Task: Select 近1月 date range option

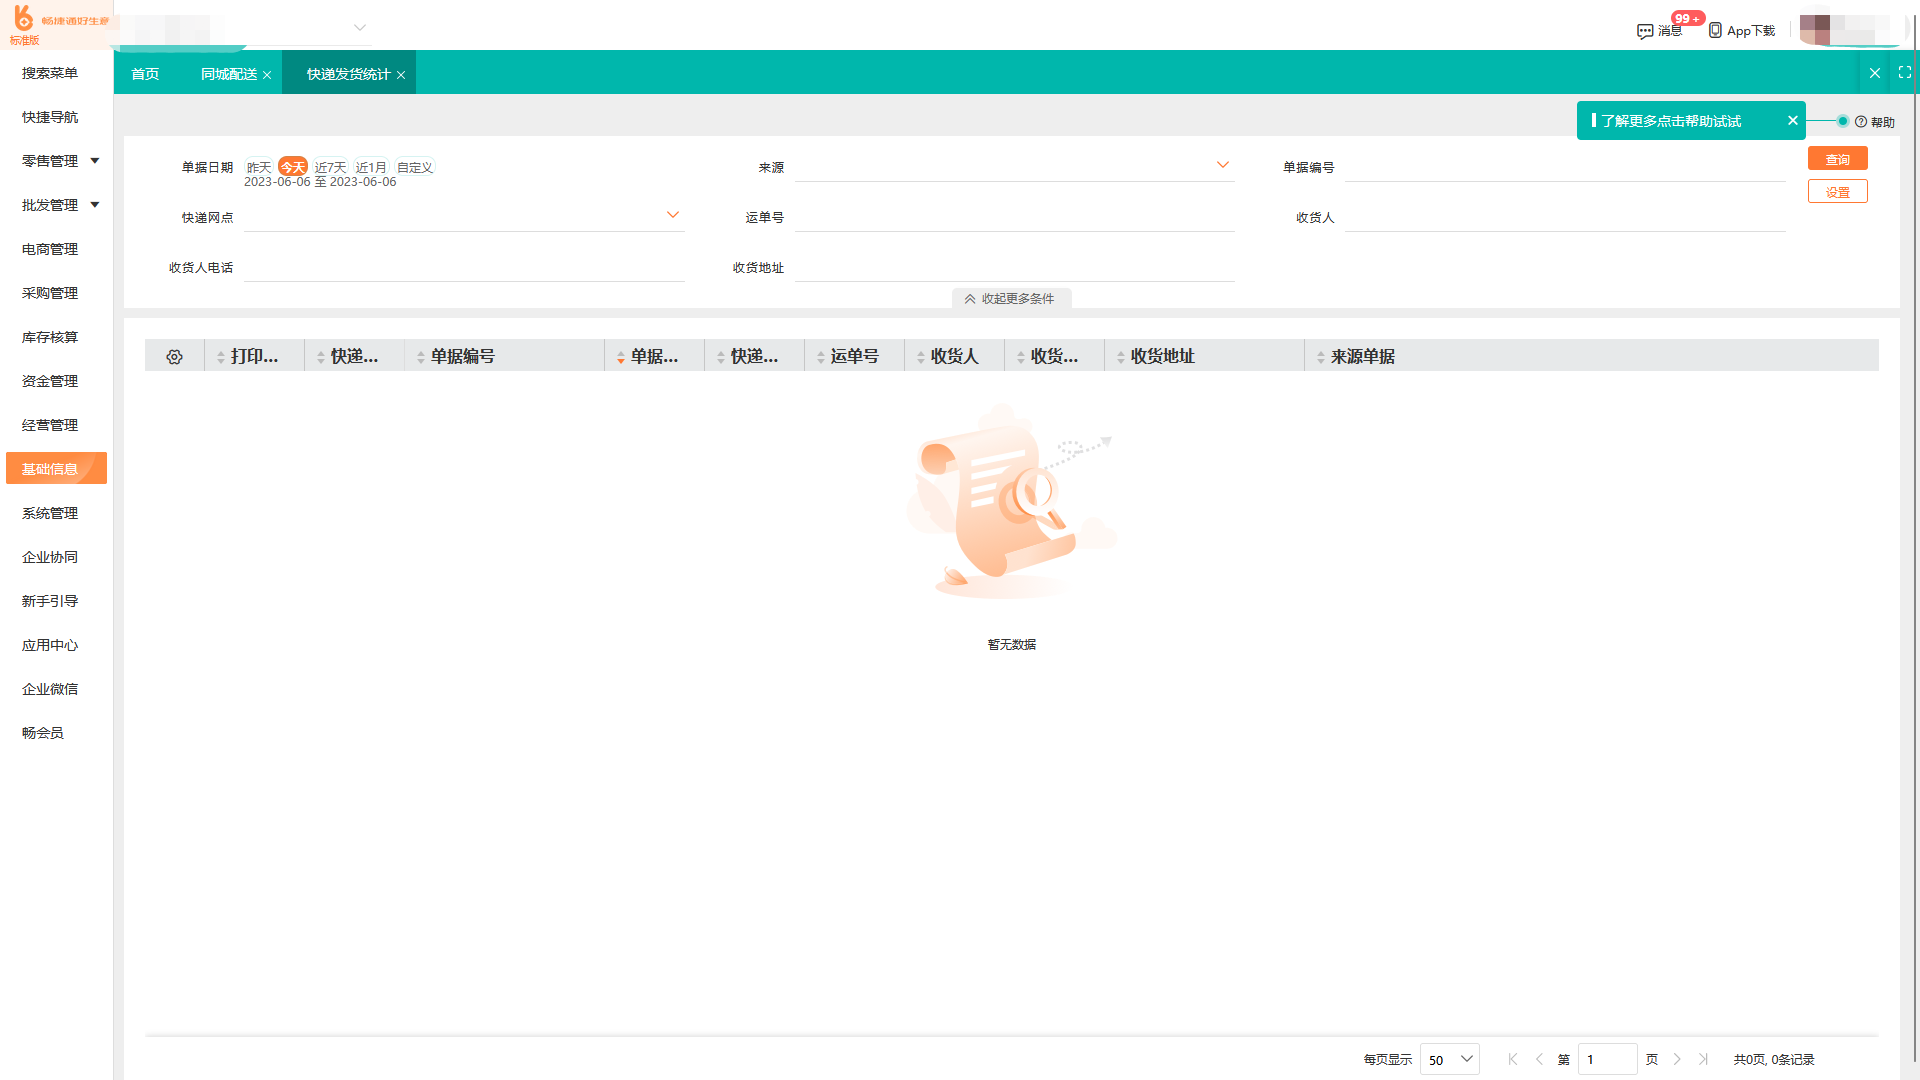Action: [x=373, y=166]
